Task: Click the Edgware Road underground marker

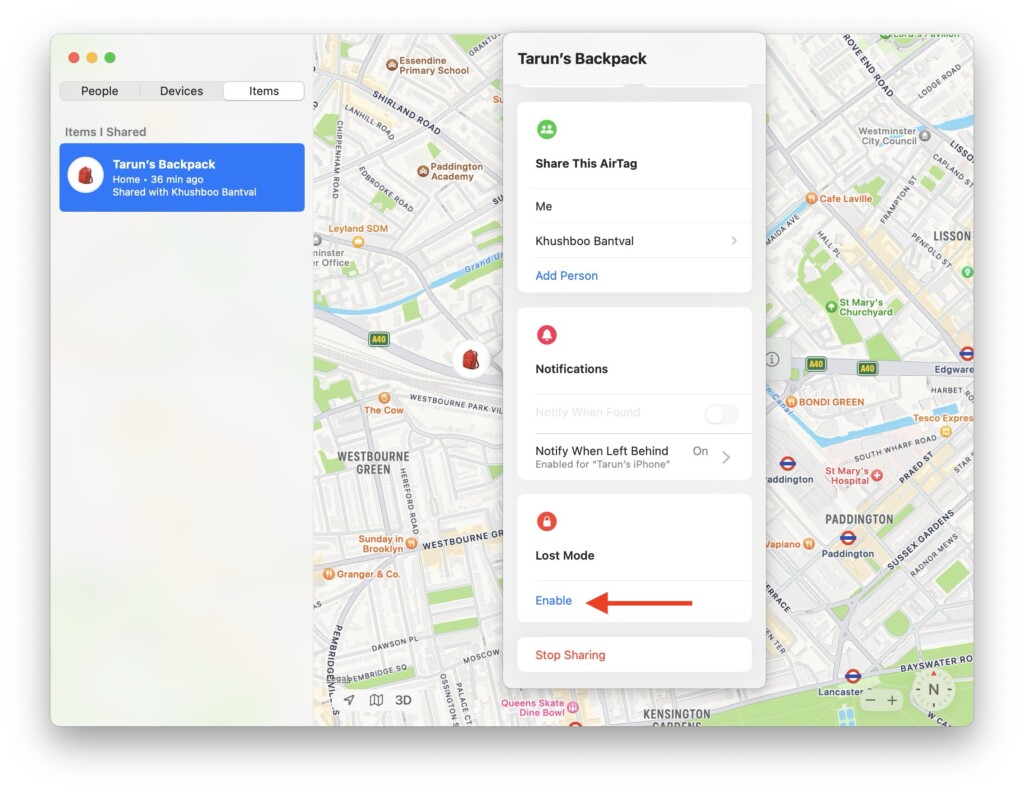Action: pyautogui.click(x=967, y=354)
